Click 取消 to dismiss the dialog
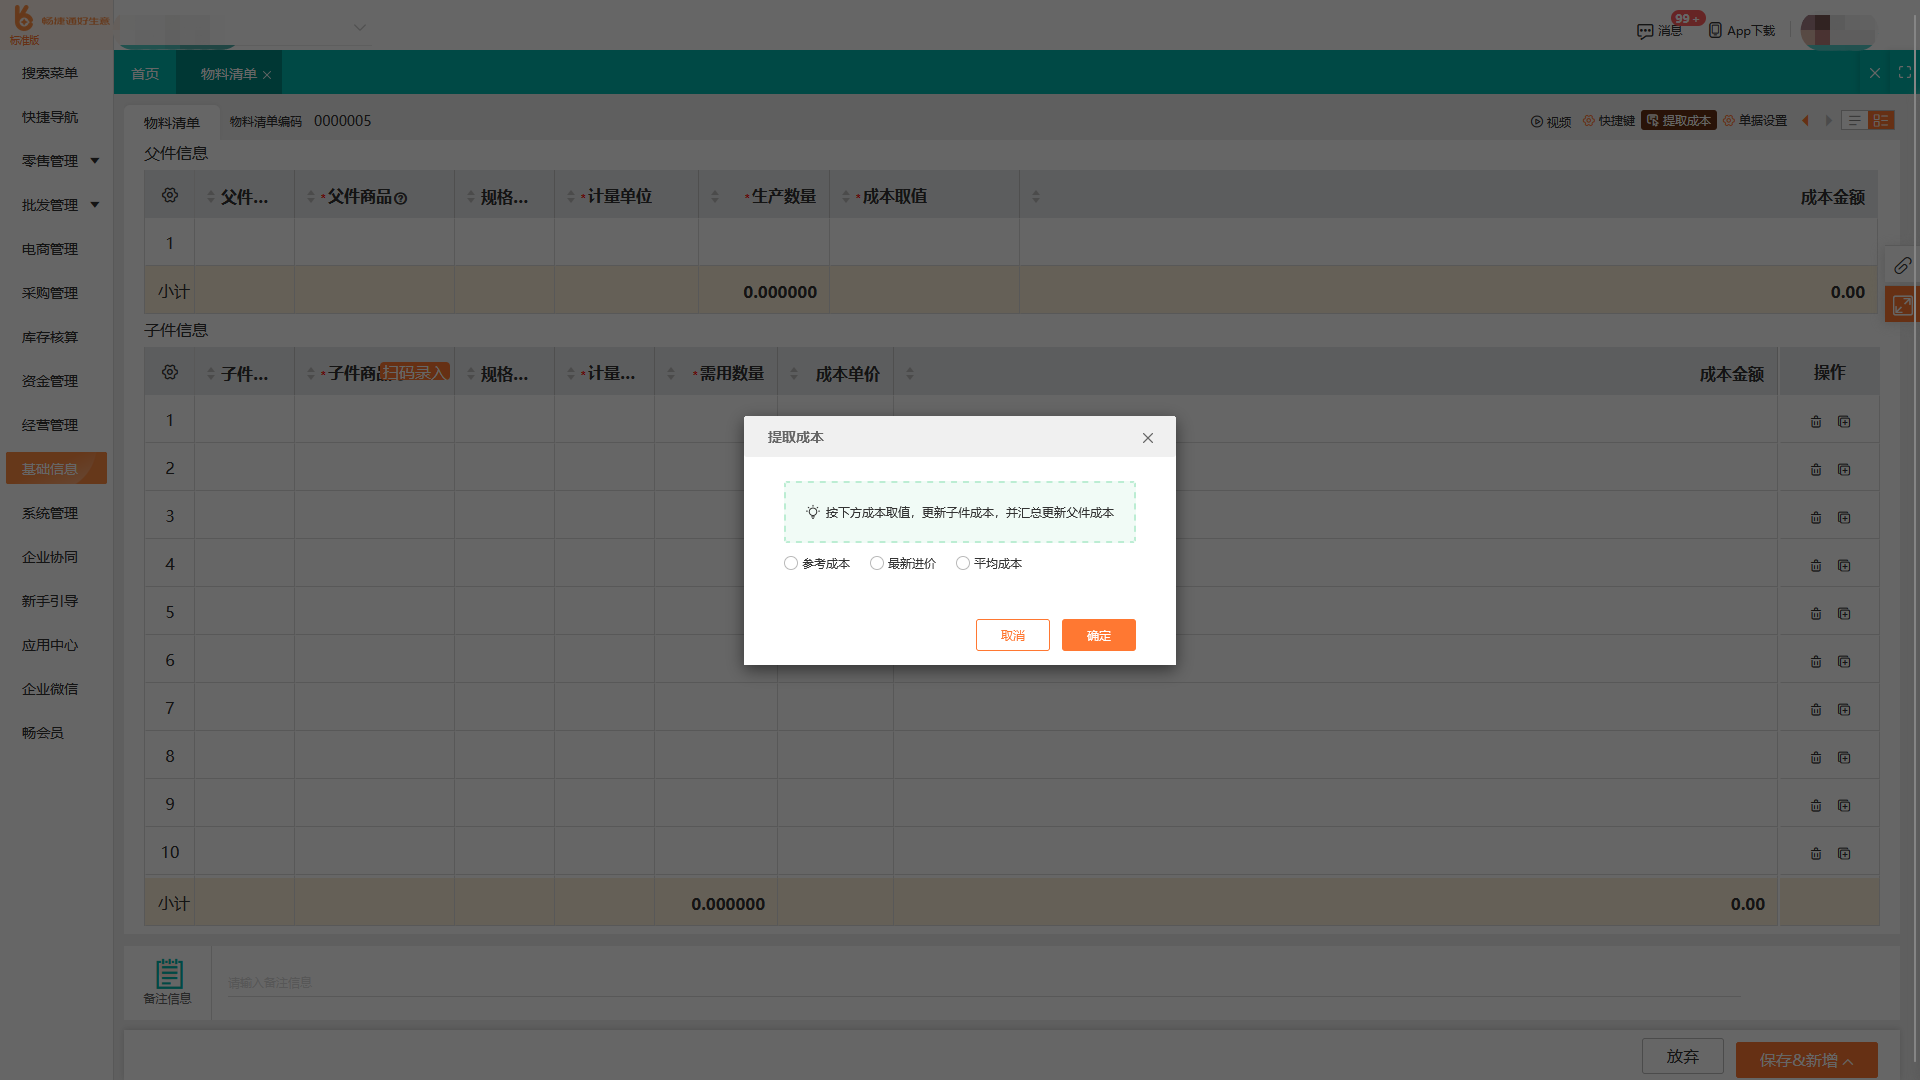The height and width of the screenshot is (1080, 1920). [x=1013, y=634]
